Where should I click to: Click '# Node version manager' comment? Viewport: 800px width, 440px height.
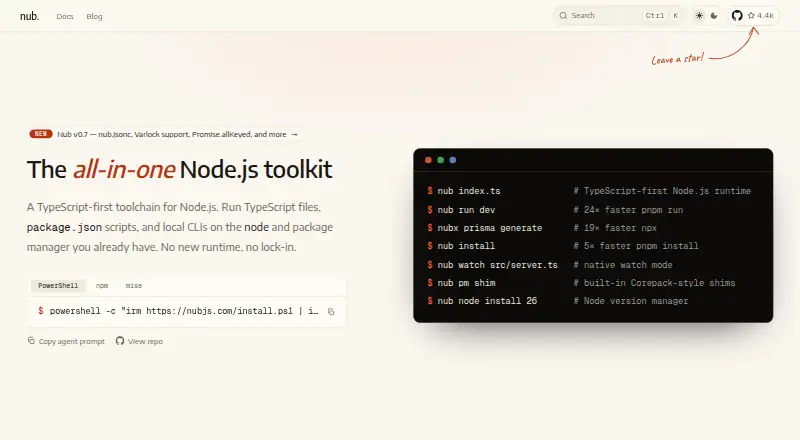point(631,301)
